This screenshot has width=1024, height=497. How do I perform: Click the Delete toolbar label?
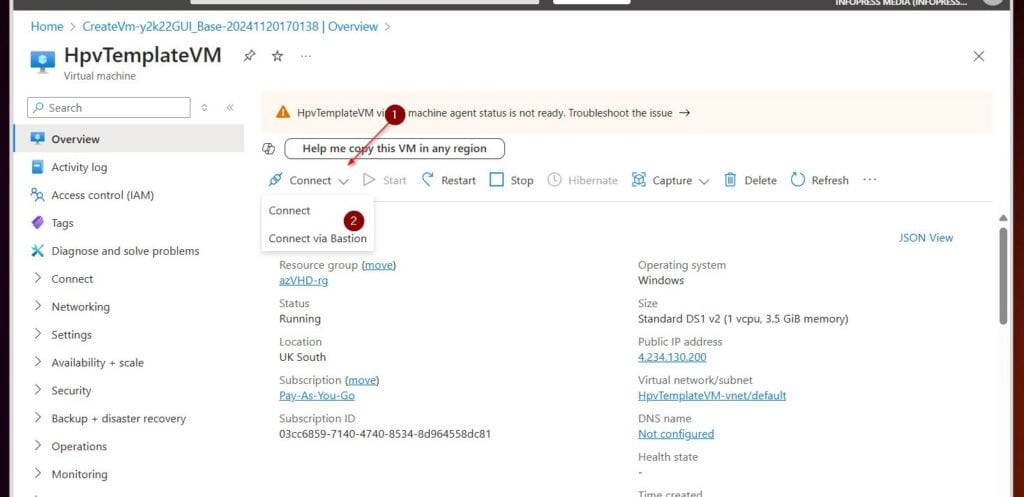(761, 180)
